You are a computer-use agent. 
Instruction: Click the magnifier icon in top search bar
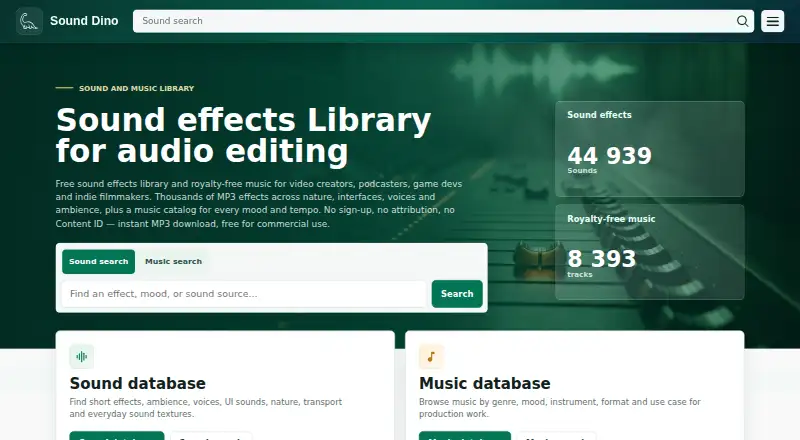tap(742, 21)
